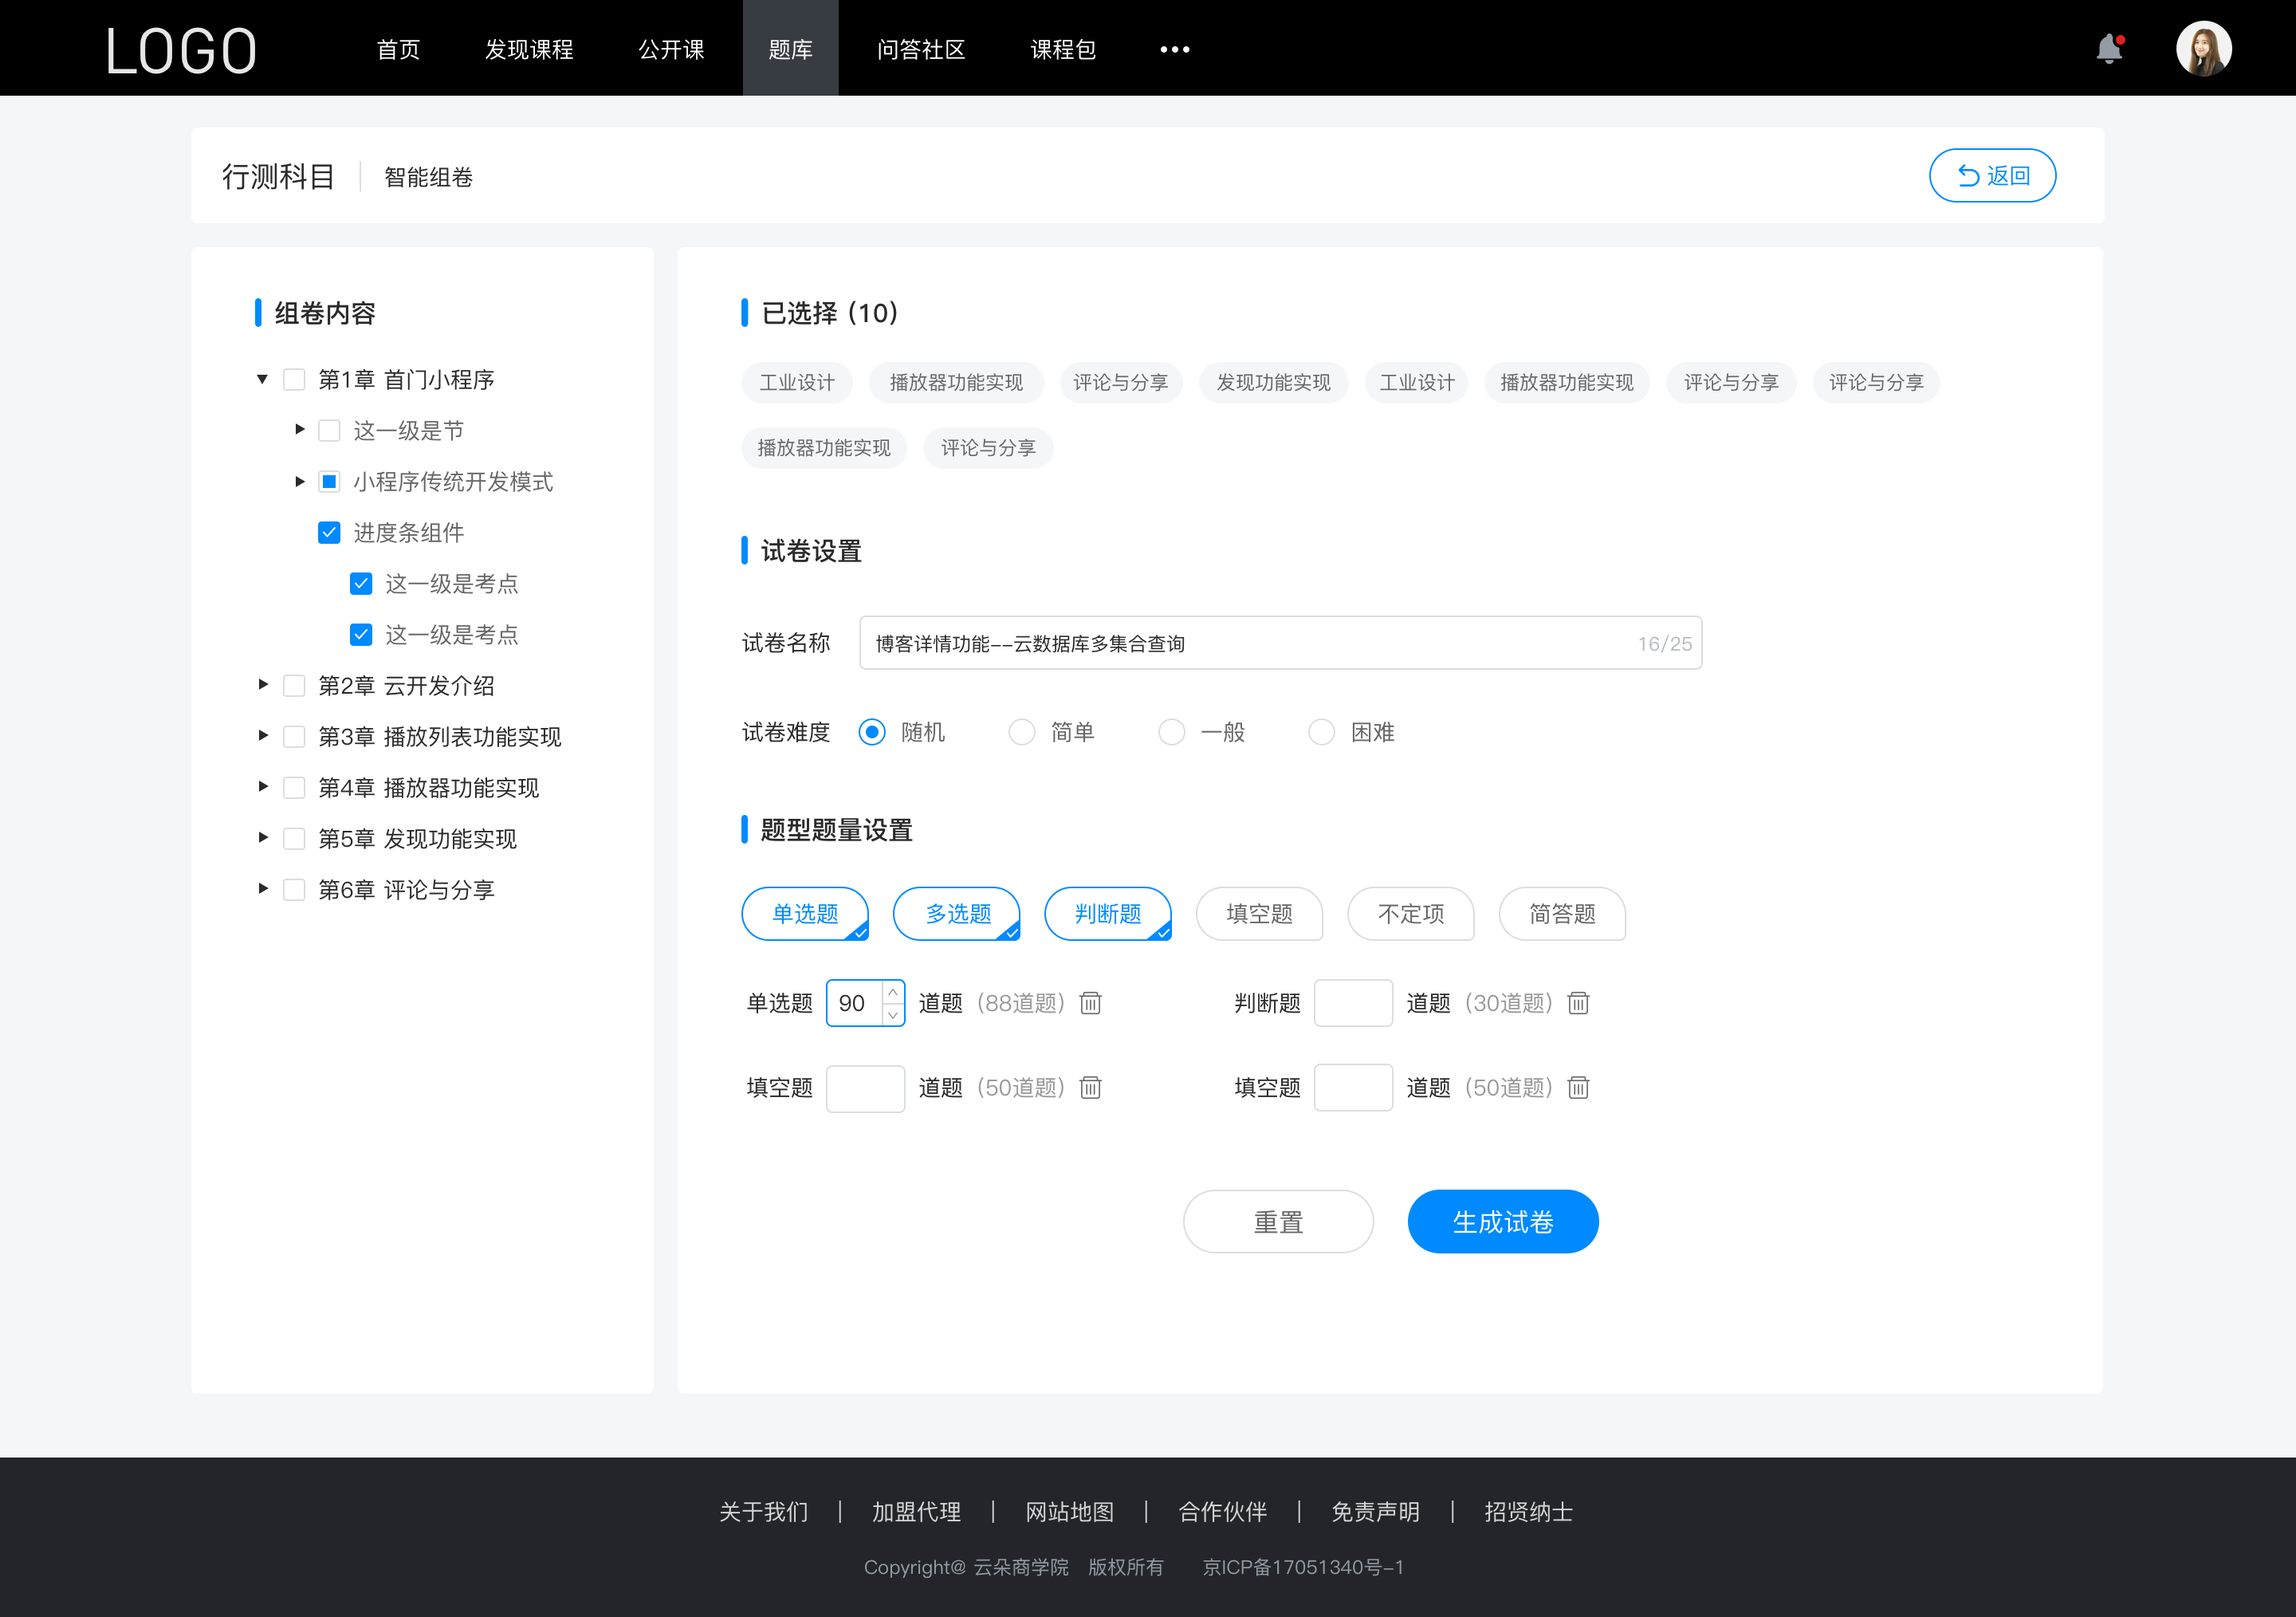Check 这一级是考点 first checkbox
This screenshot has height=1617, width=2296.
pyautogui.click(x=360, y=584)
